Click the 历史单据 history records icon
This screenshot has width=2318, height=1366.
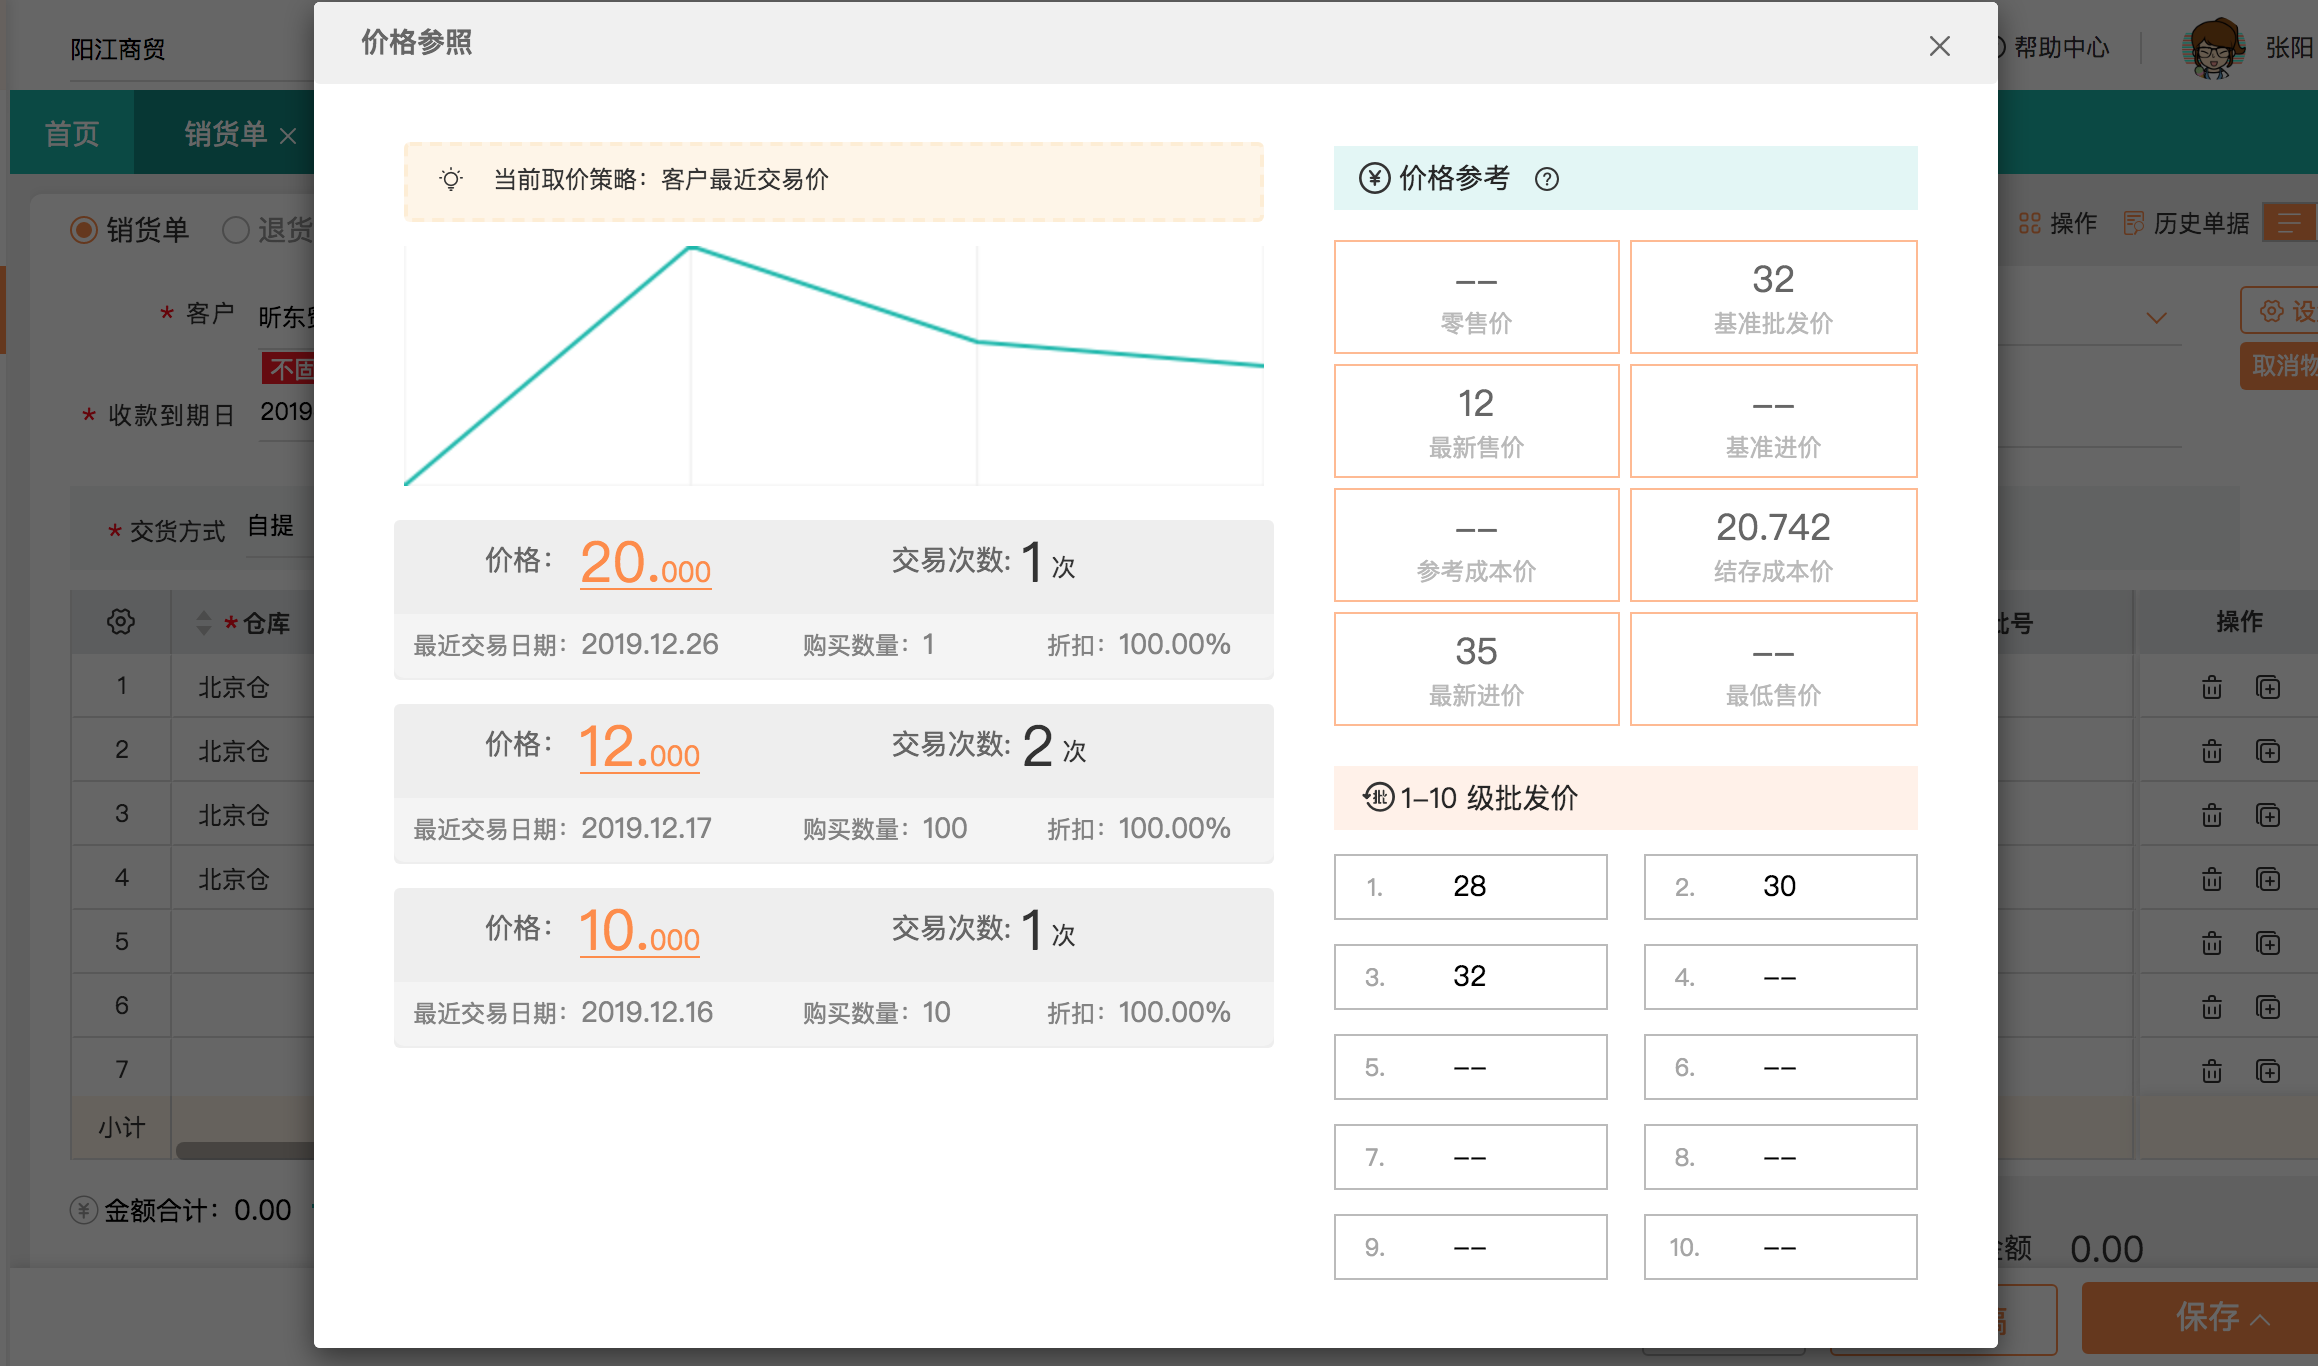(x=2133, y=228)
